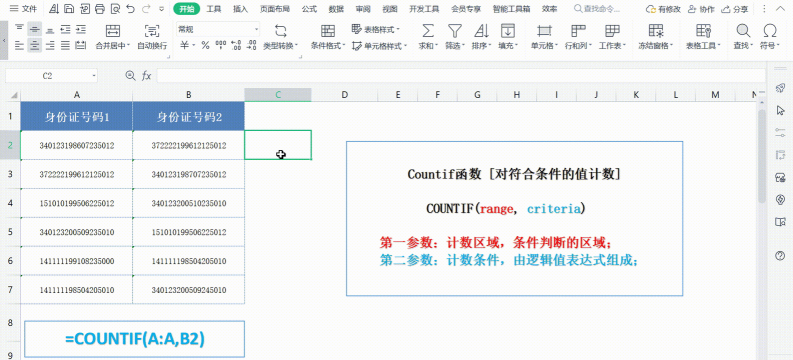
Task: Toggle middle vertical alignment
Action: tap(34, 29)
